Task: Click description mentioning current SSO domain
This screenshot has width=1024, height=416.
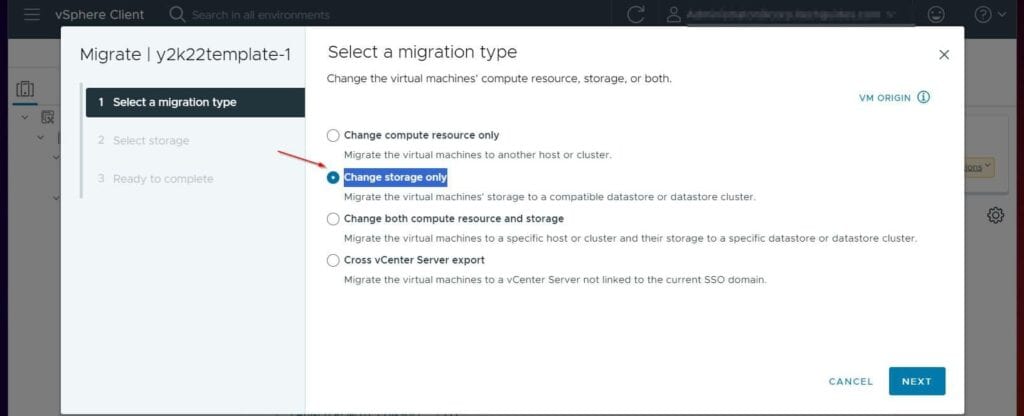Action: point(555,280)
